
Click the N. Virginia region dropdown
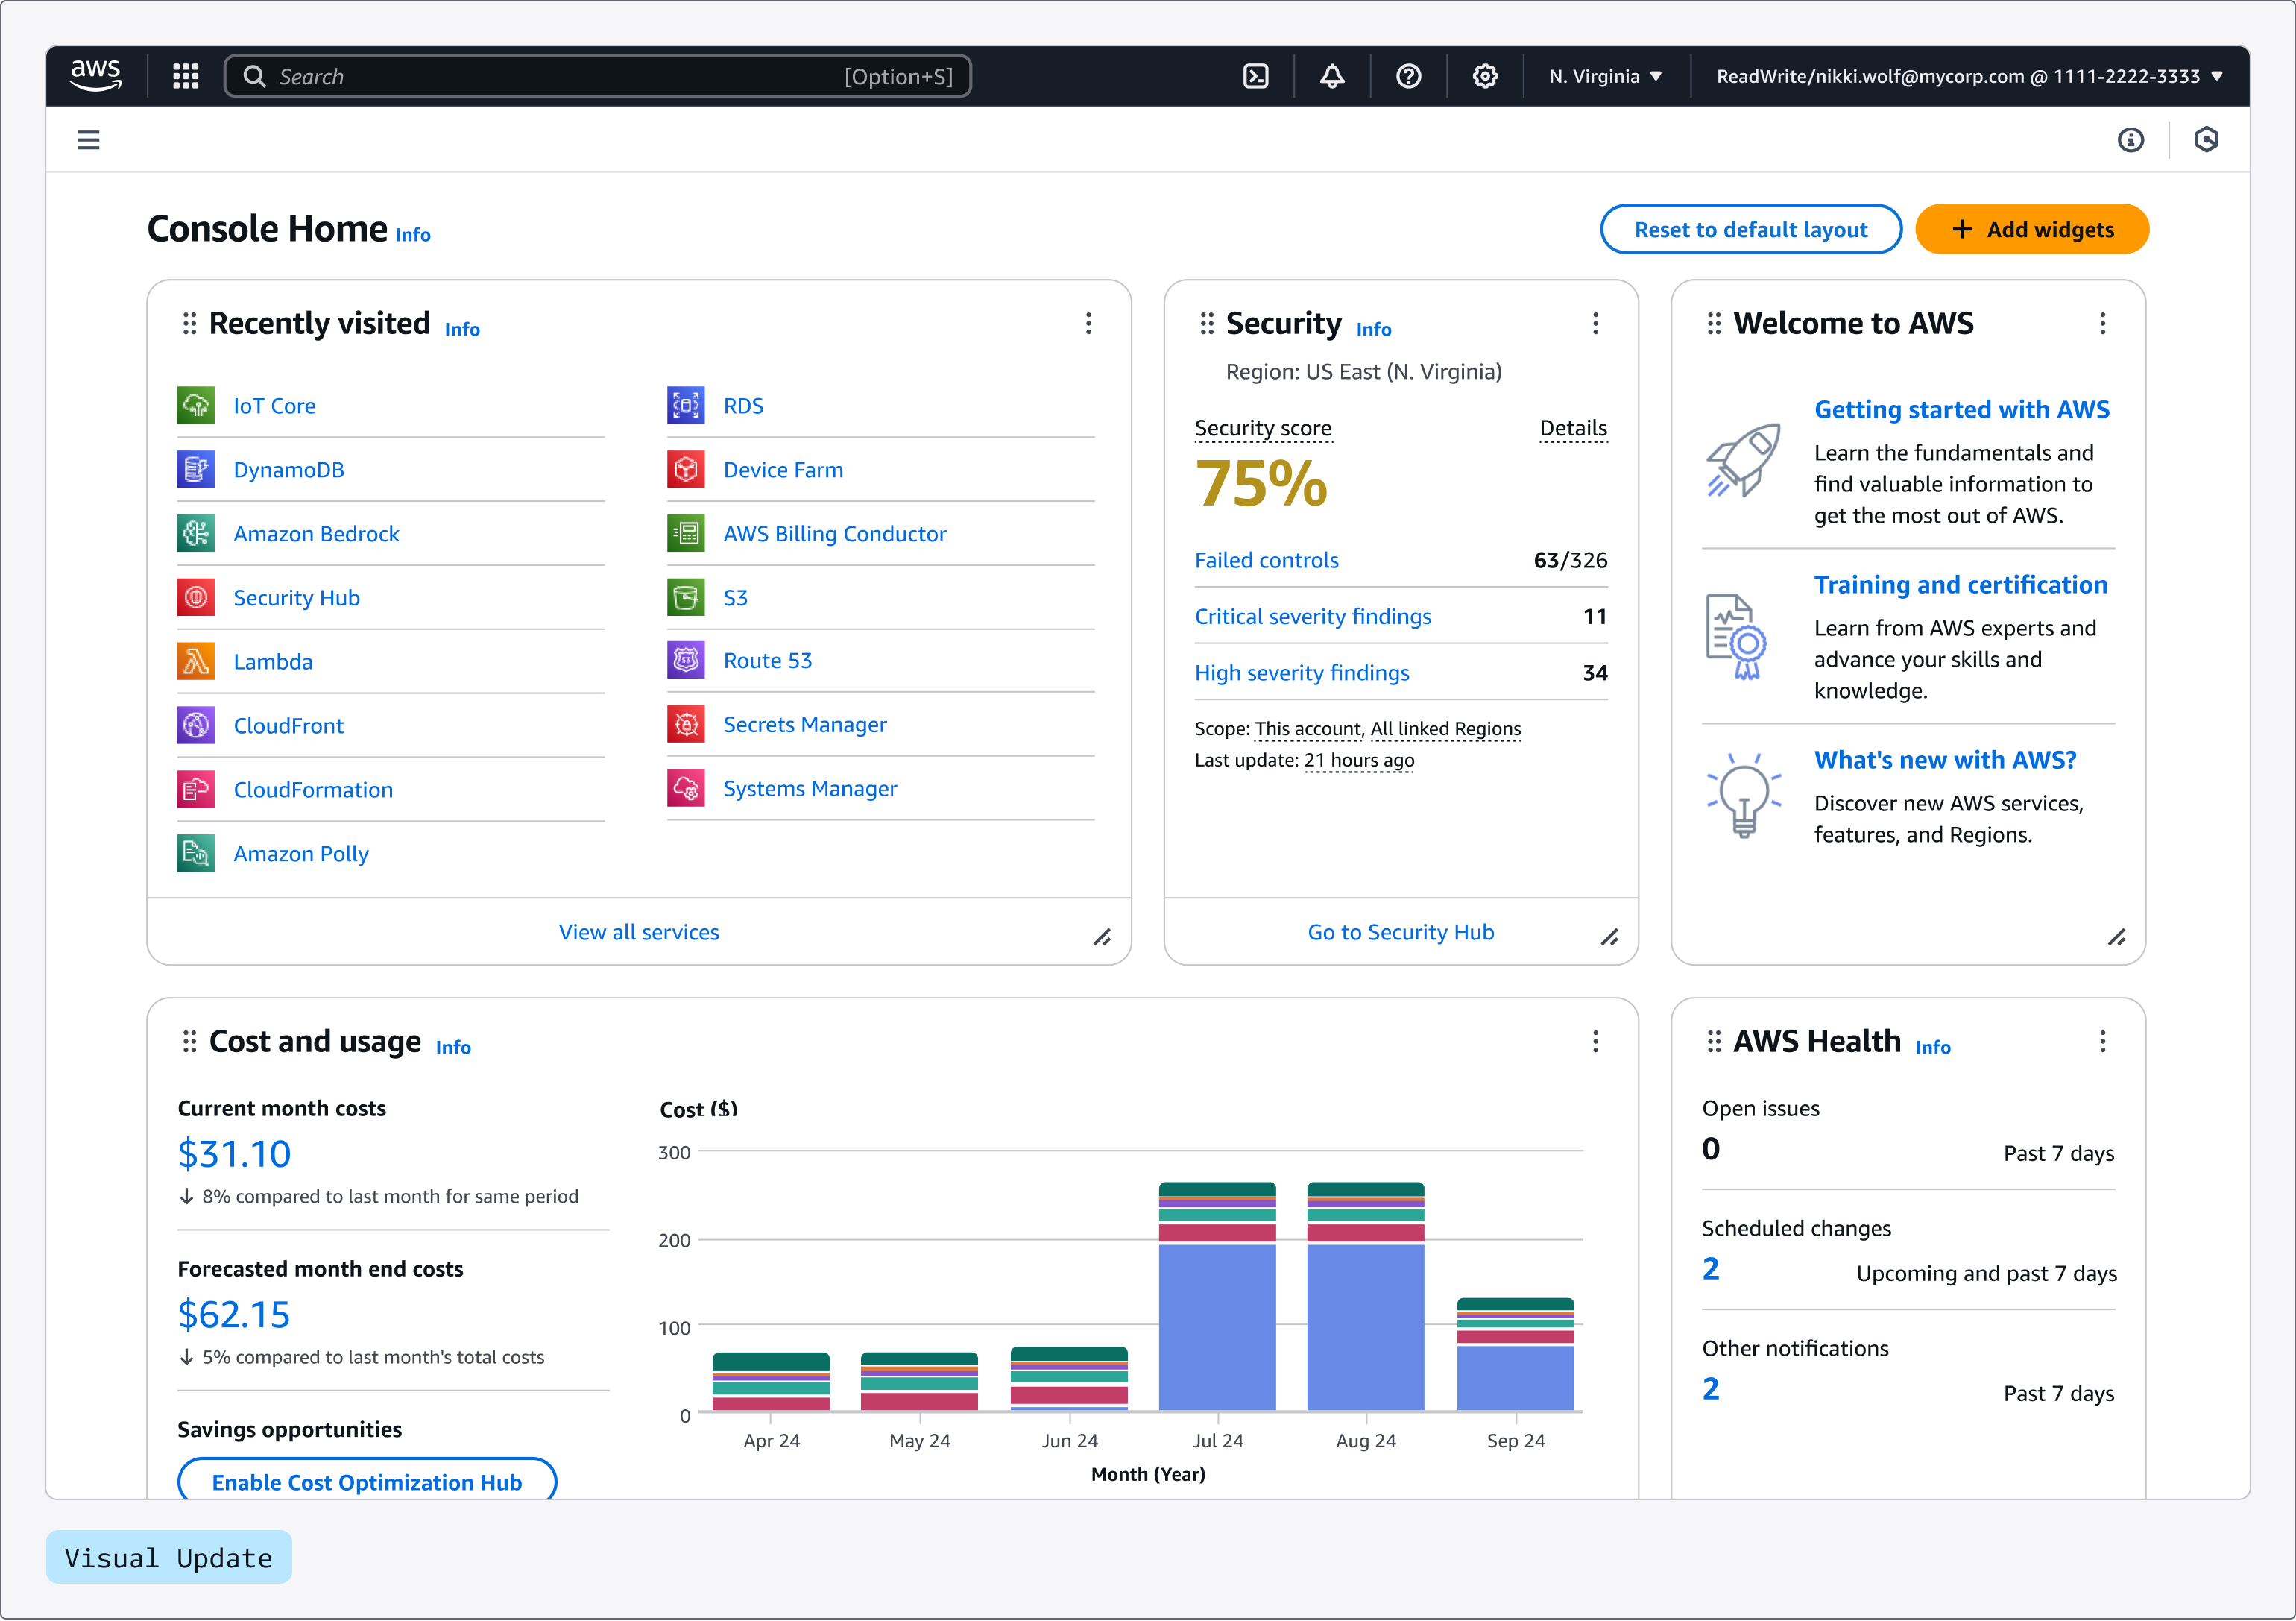[1605, 75]
